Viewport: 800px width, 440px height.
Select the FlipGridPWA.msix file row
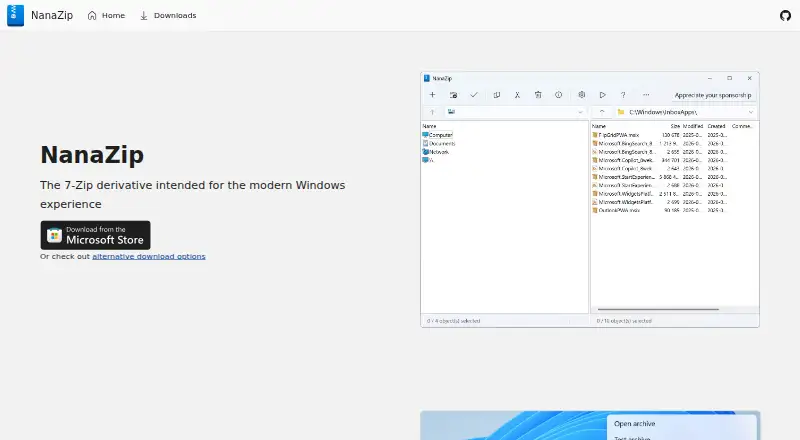click(660, 135)
